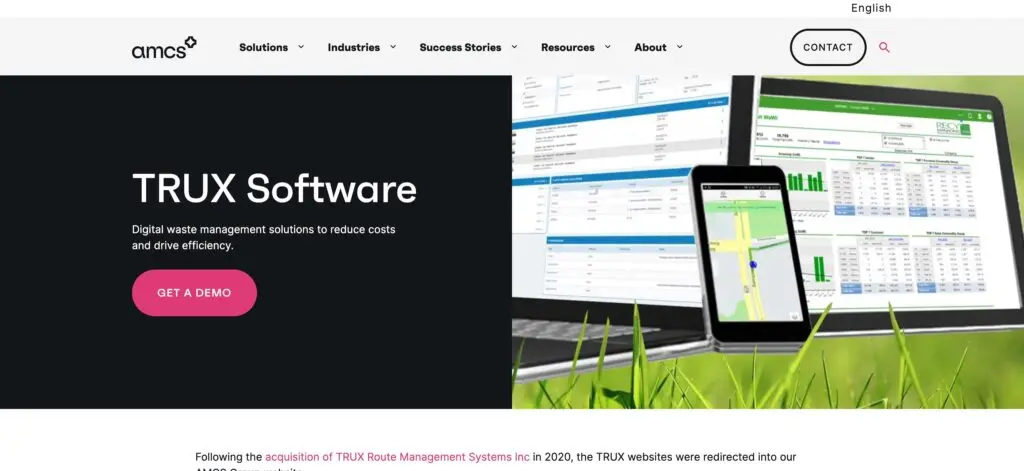Follow the acquisition of TRUX Route Management link

[x=397, y=457]
